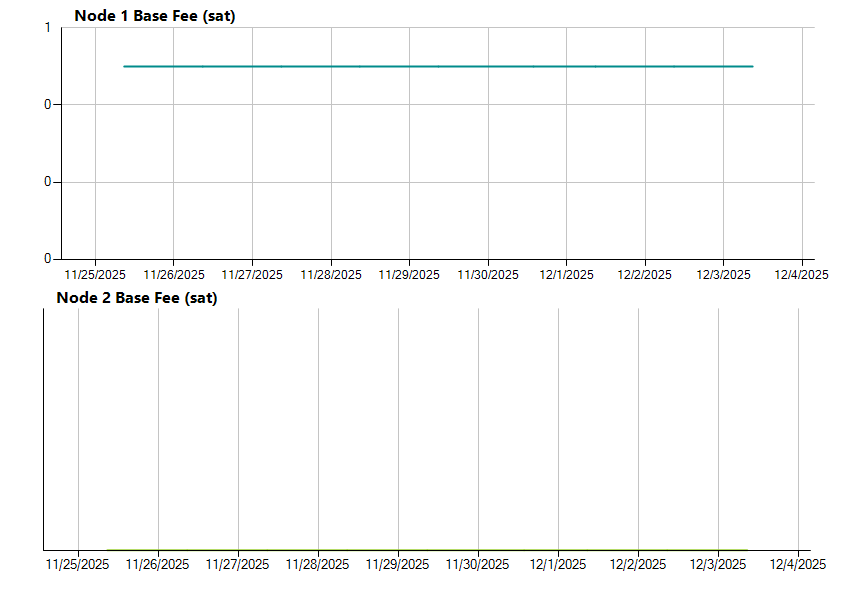The image size is (860, 600).
Task: Select 11/27/2025 date label on Node 2 chart
Action: pyautogui.click(x=238, y=565)
